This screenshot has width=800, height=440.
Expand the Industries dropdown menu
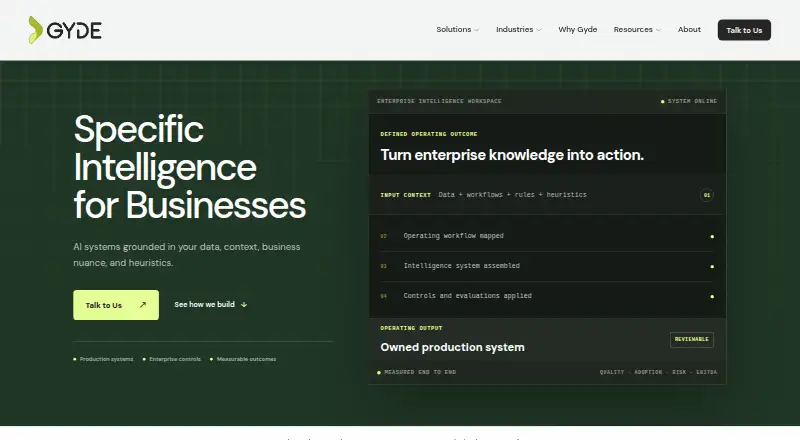click(x=519, y=30)
